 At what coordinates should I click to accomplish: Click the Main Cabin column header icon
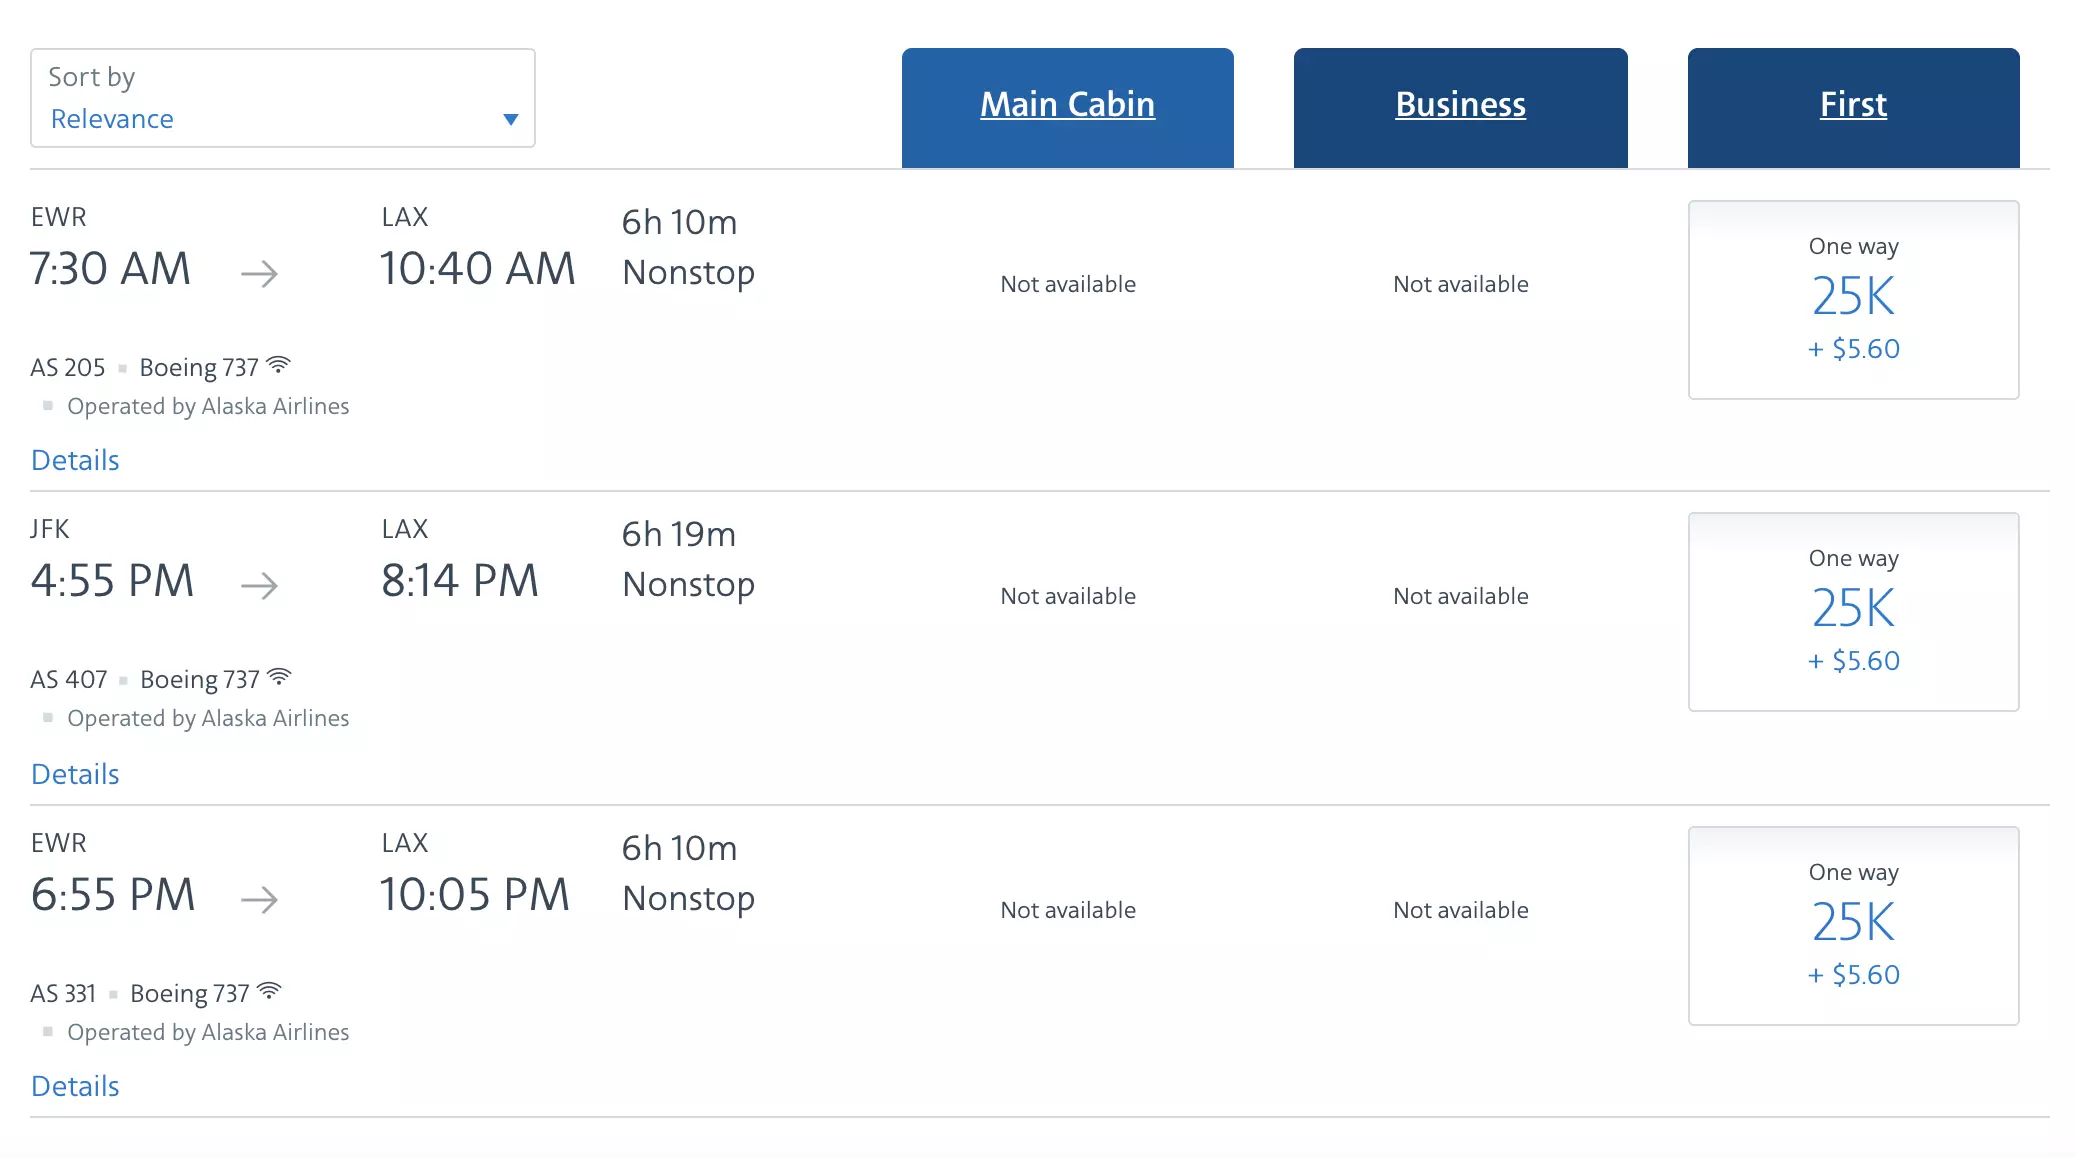[1067, 103]
